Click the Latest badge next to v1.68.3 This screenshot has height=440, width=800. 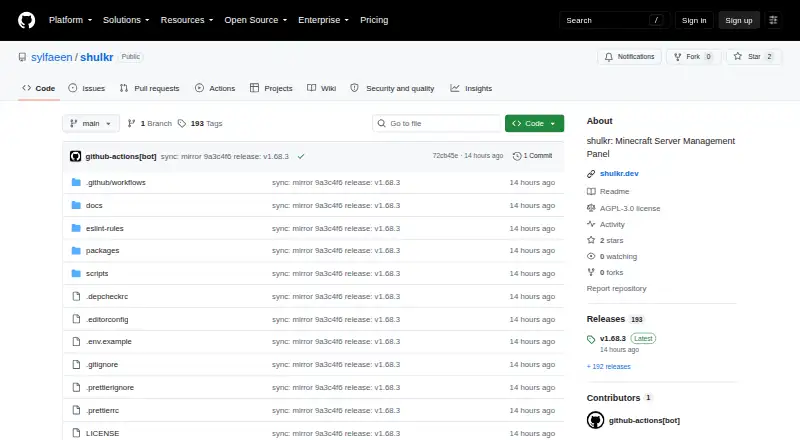(x=643, y=338)
